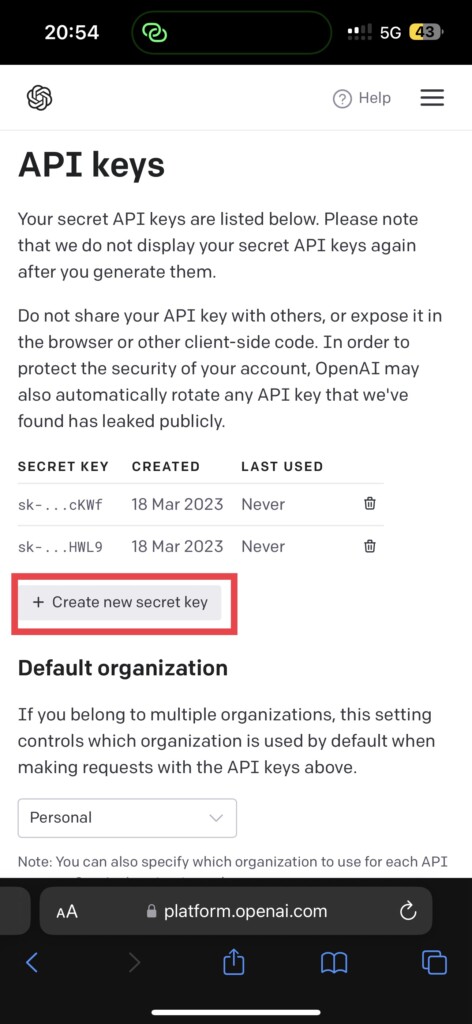This screenshot has height=1024, width=472.
Task: Create new secret key
Action: pyautogui.click(x=119, y=602)
